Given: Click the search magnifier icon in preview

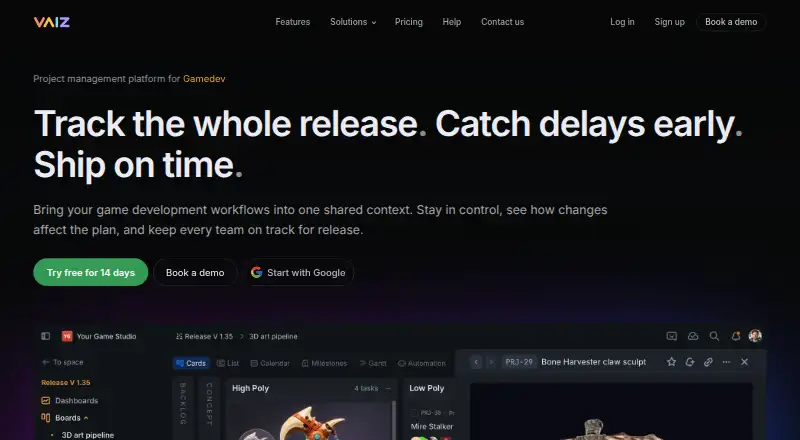Looking at the screenshot, I should (x=714, y=336).
